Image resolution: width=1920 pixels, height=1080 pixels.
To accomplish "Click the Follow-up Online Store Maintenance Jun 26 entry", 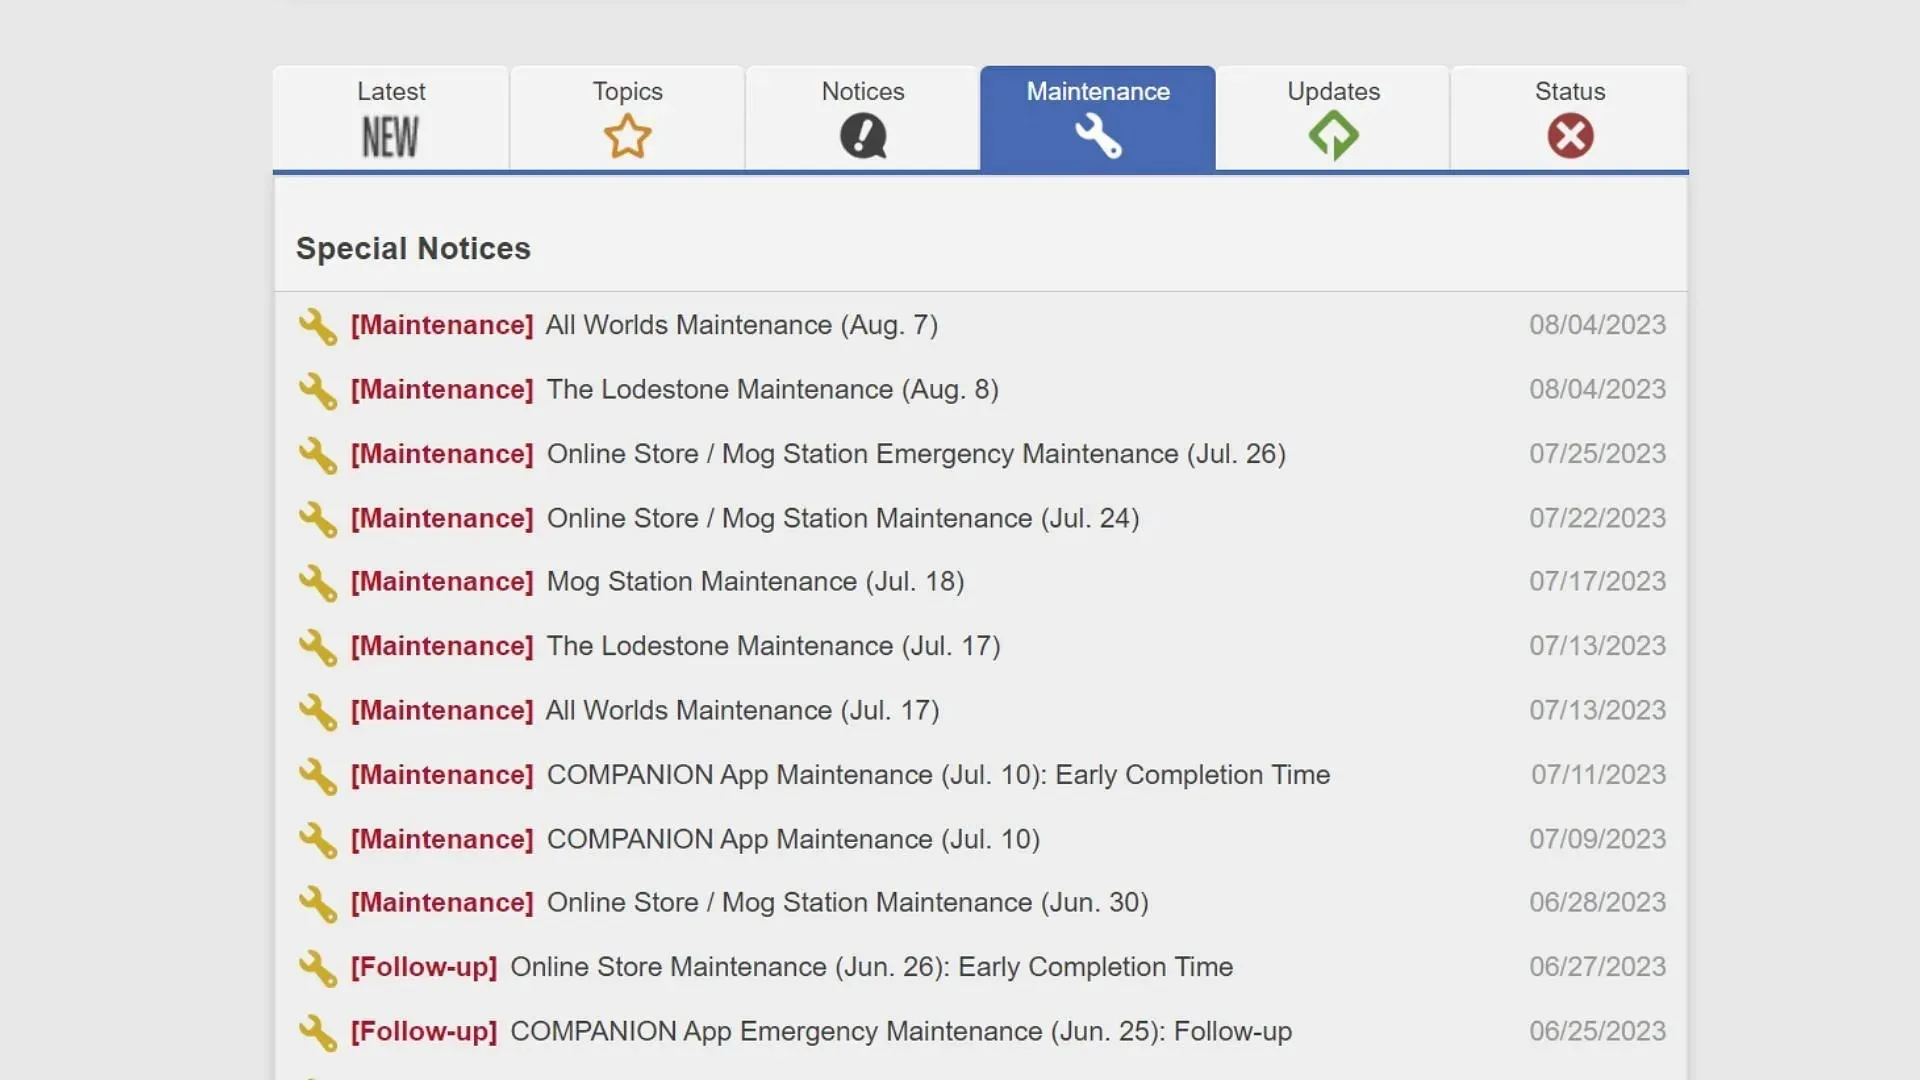I will click(x=793, y=967).
